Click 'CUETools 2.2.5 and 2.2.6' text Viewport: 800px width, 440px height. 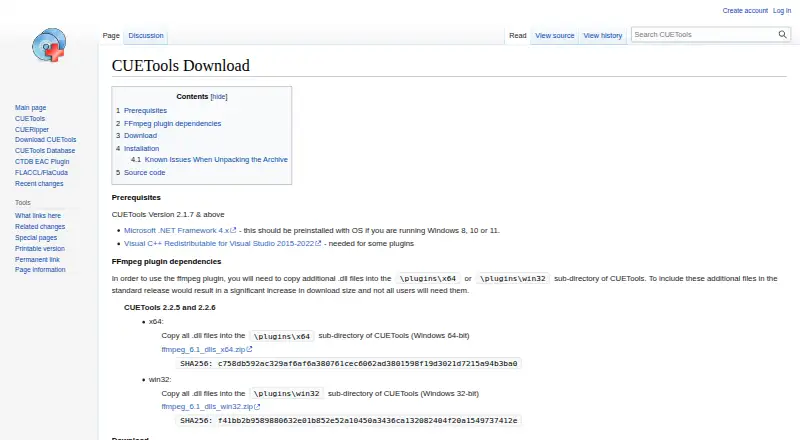pyautogui.click(x=169, y=307)
